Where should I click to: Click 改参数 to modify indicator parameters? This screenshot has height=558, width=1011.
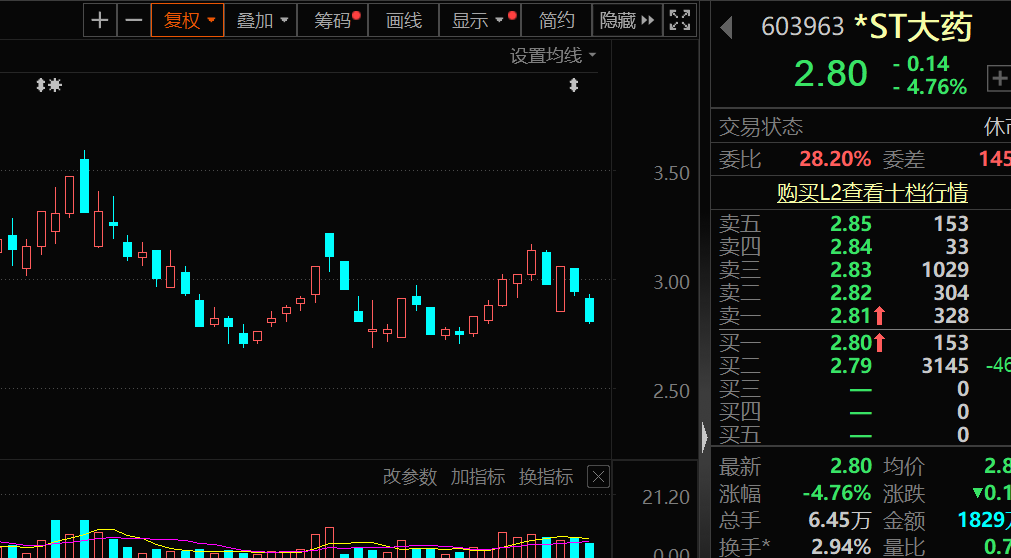pos(410,477)
